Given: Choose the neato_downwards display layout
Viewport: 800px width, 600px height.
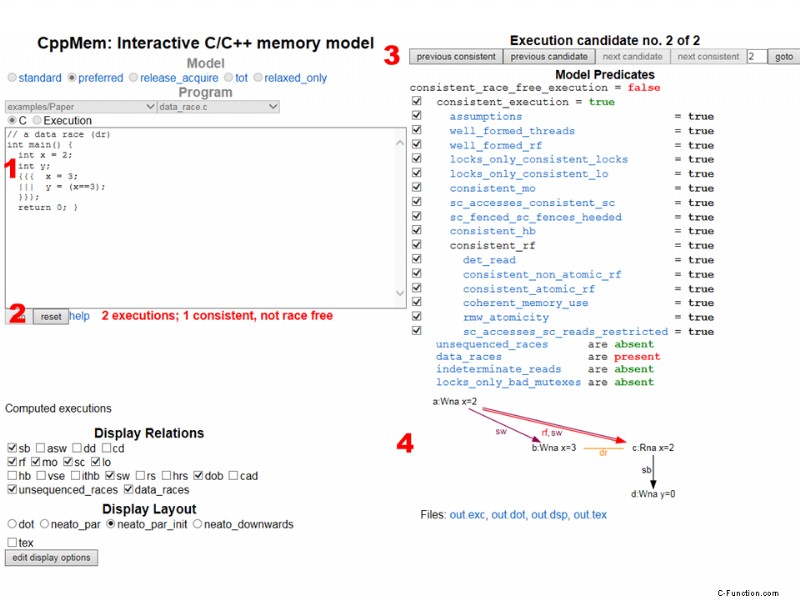Looking at the screenshot, I should point(199,524).
